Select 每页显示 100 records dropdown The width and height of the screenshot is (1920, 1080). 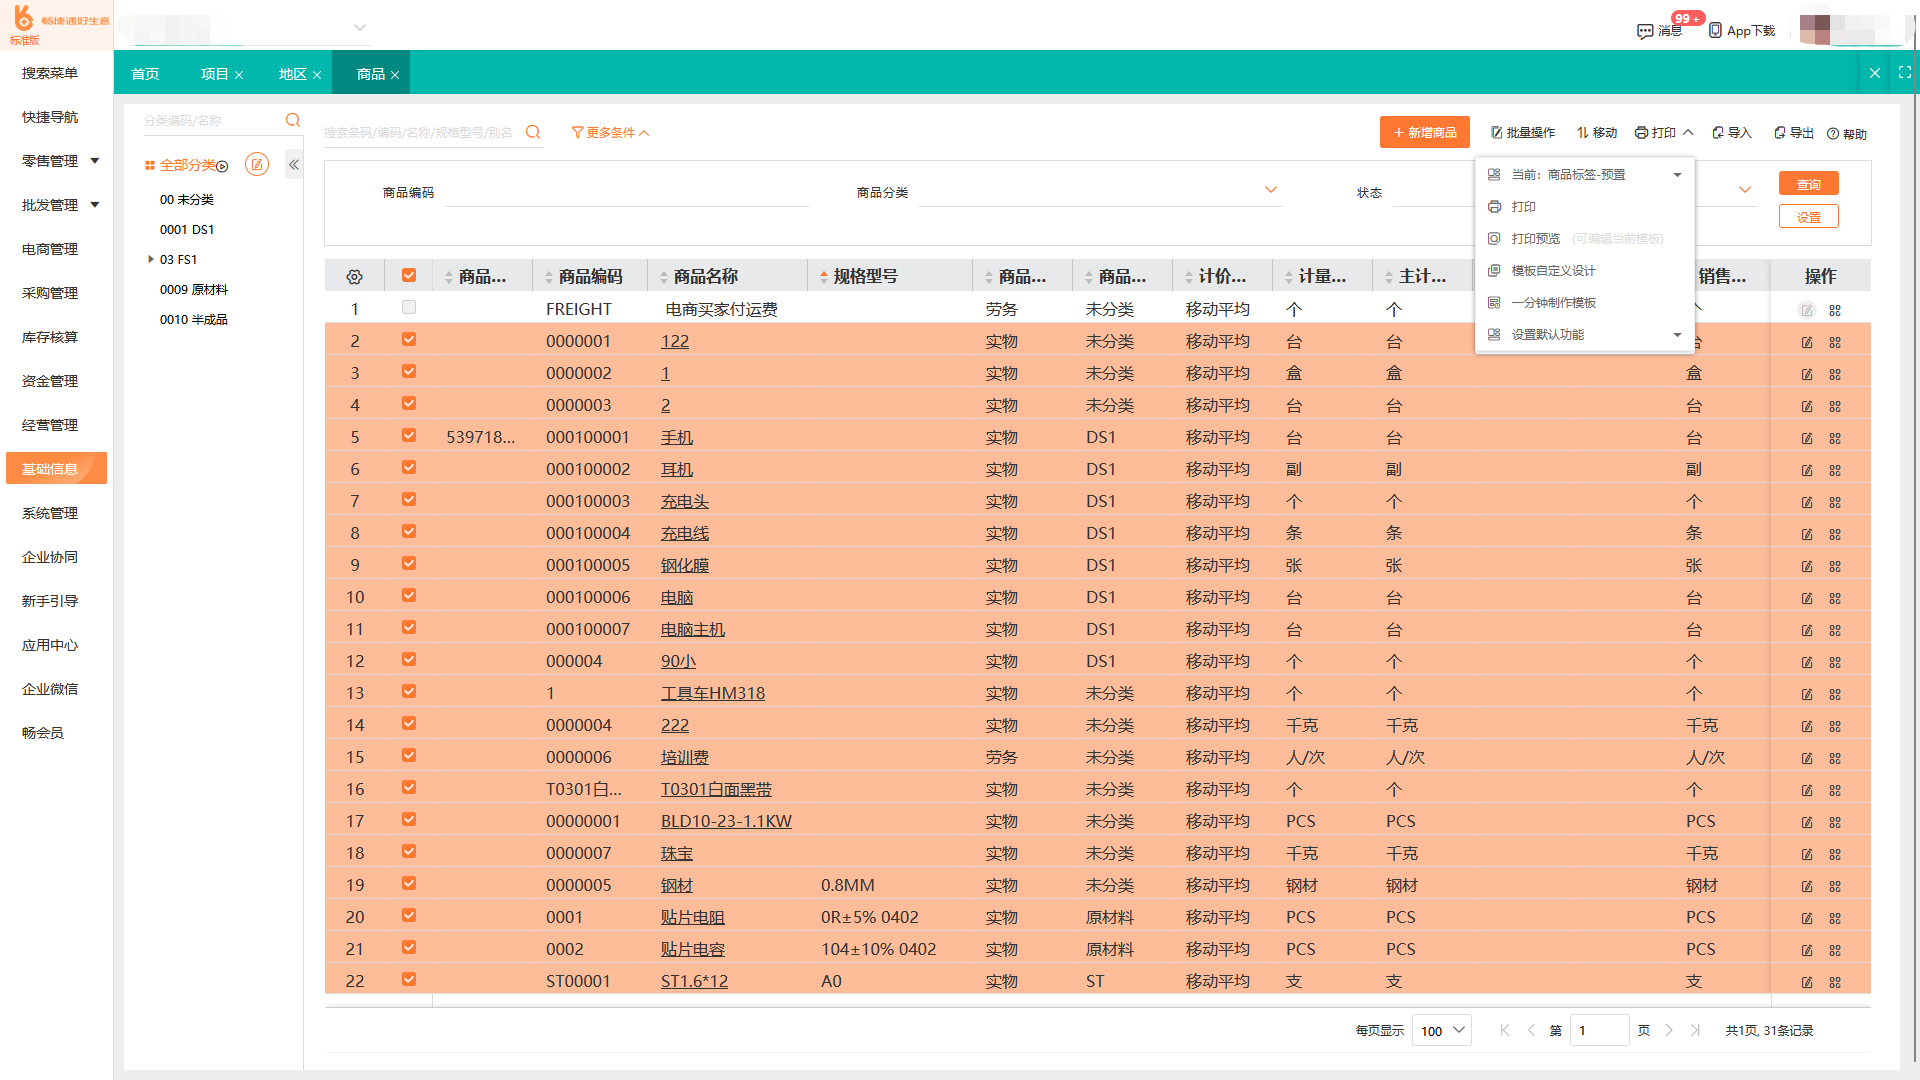[1443, 1029]
